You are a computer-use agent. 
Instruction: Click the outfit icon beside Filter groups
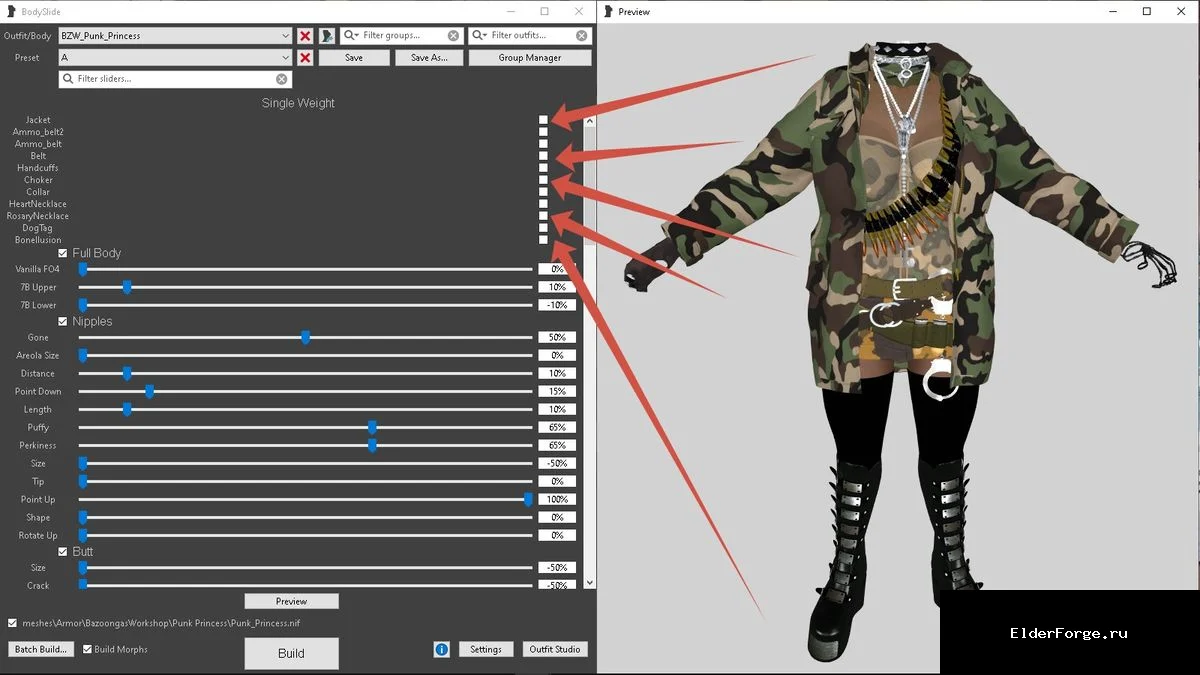tap(327, 36)
